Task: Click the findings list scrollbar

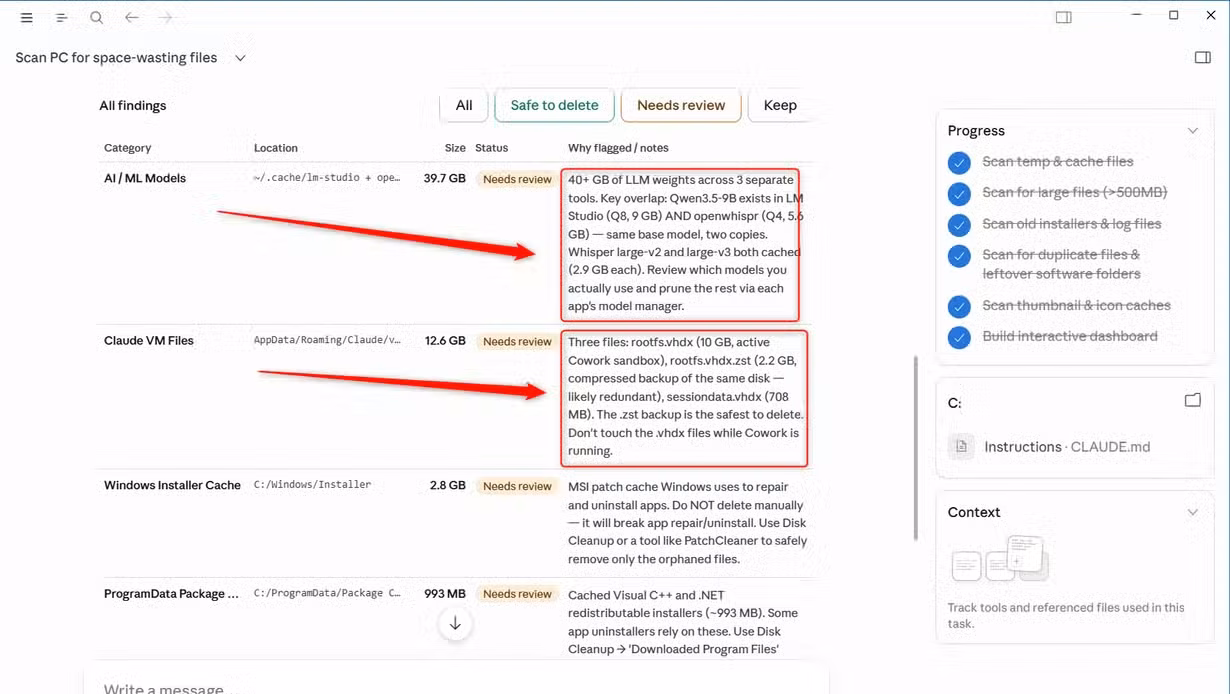Action: [x=915, y=448]
